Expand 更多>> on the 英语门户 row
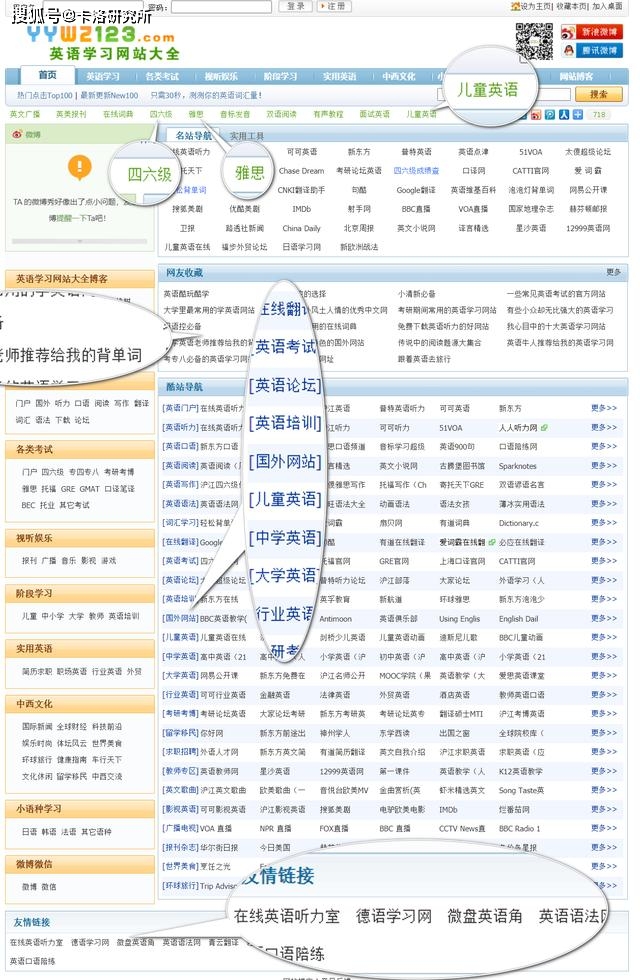This screenshot has height=980, width=640. (604, 408)
